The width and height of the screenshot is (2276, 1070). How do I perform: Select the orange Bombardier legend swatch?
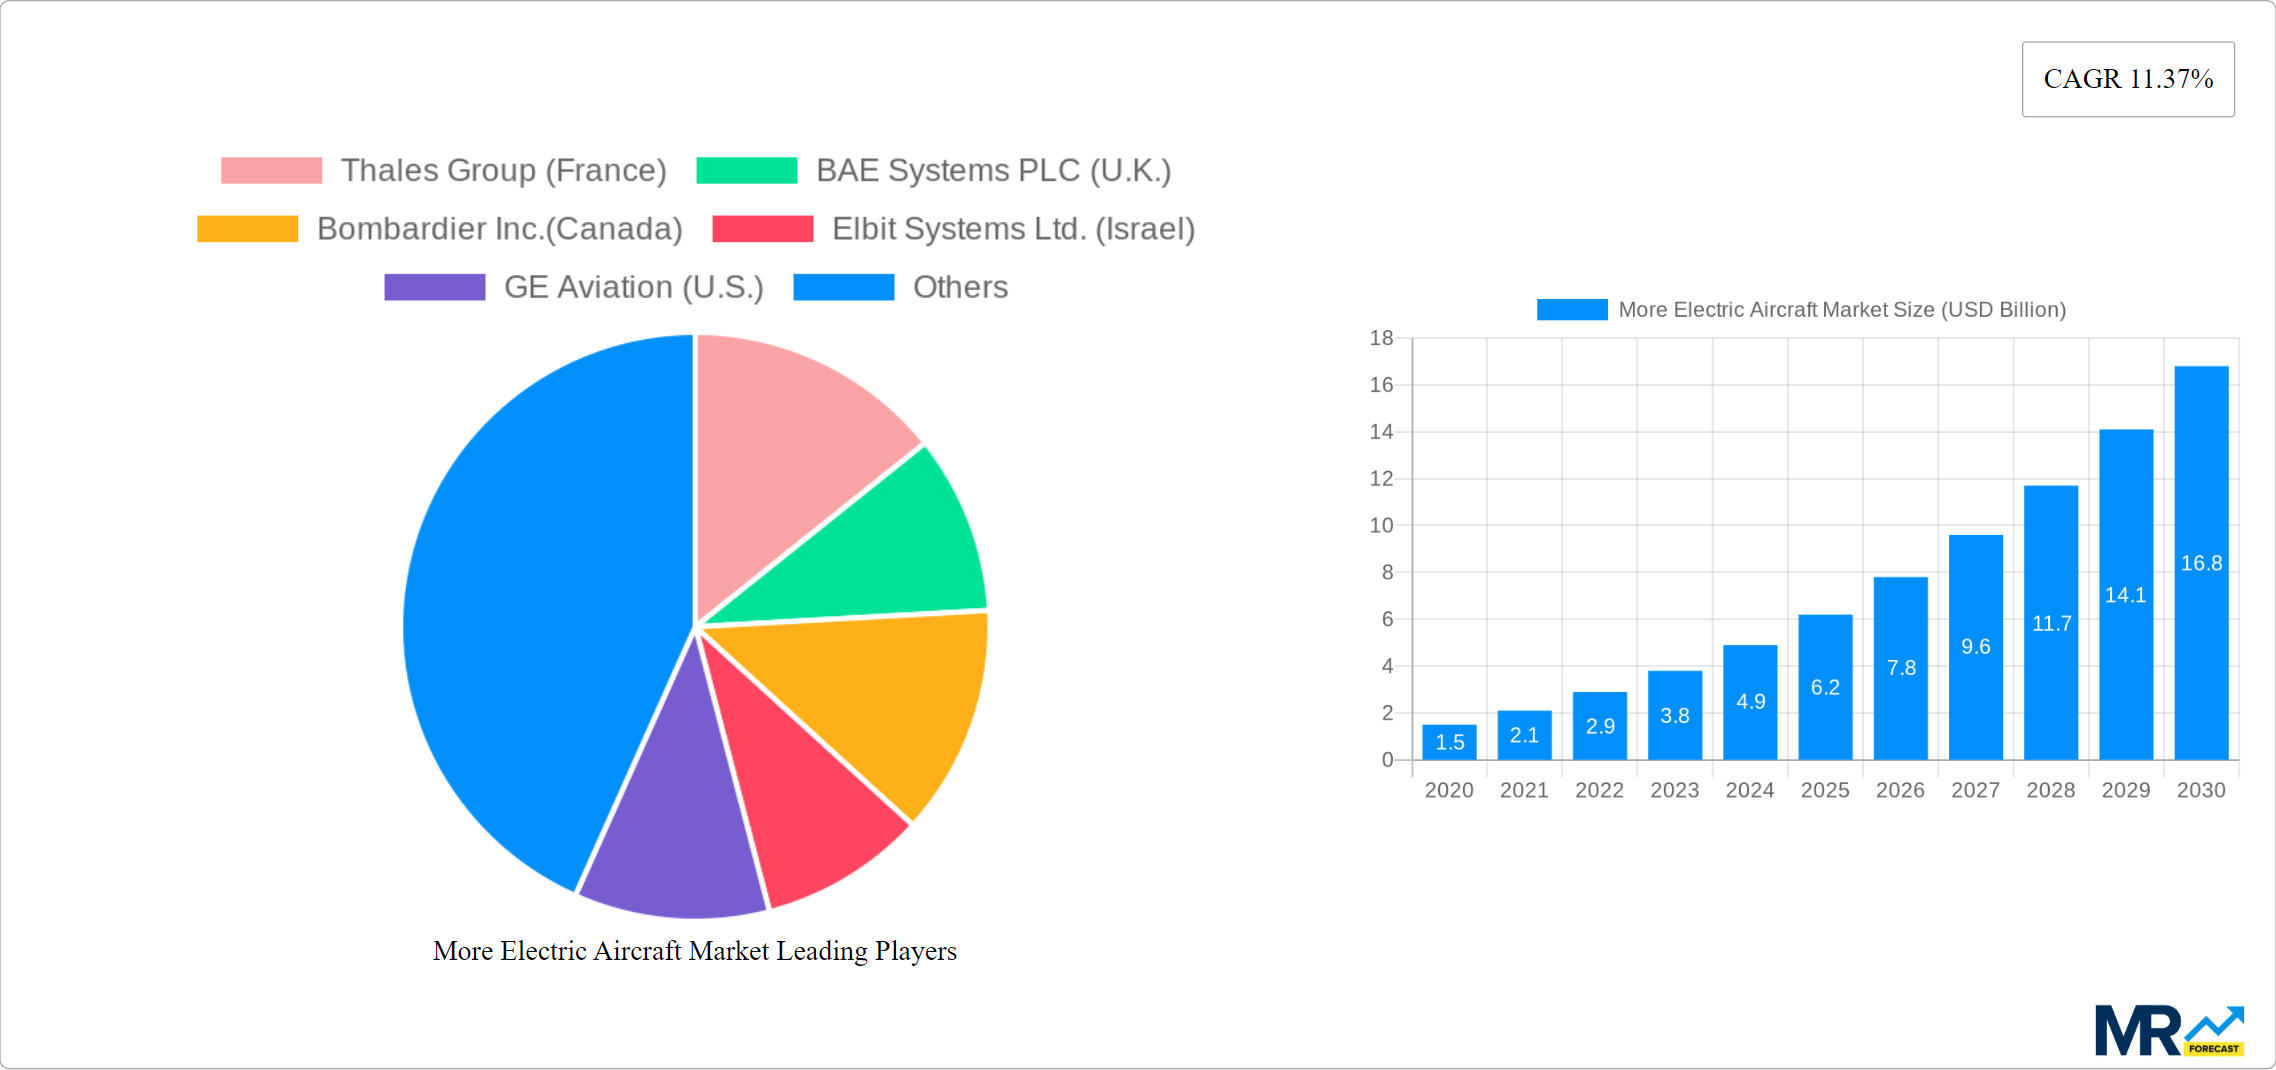click(x=246, y=228)
